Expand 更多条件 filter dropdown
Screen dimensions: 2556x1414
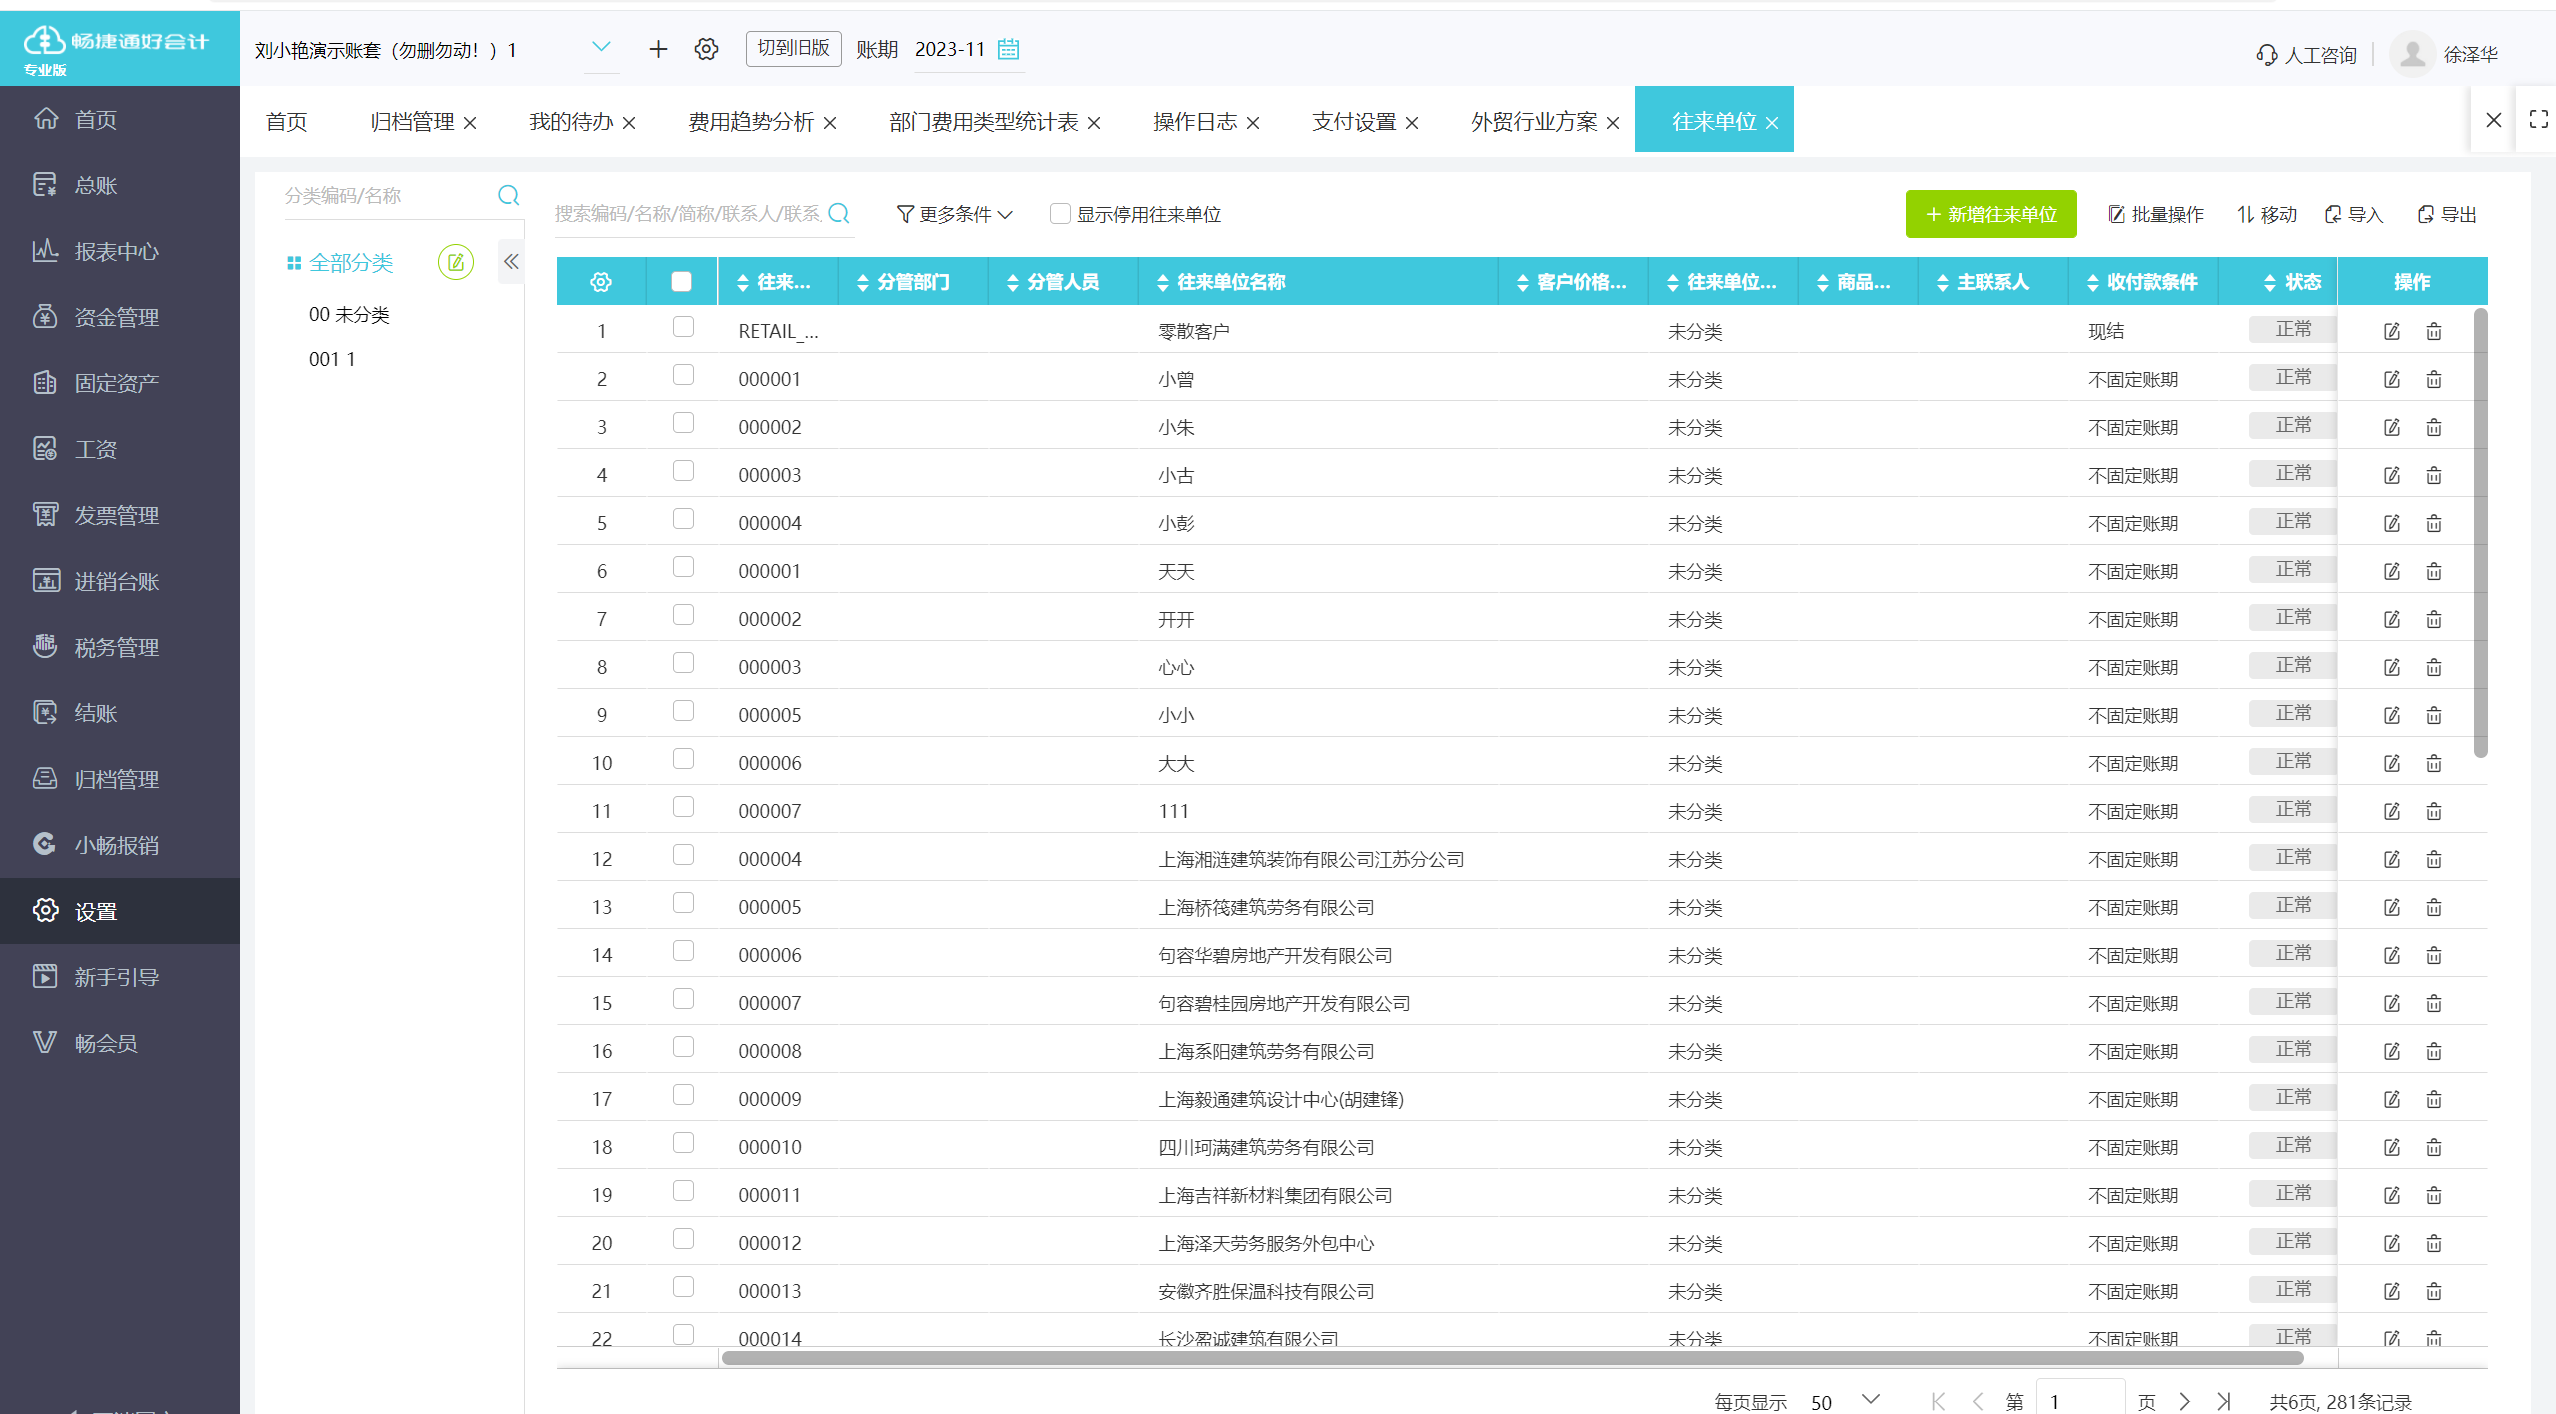pyautogui.click(x=952, y=214)
